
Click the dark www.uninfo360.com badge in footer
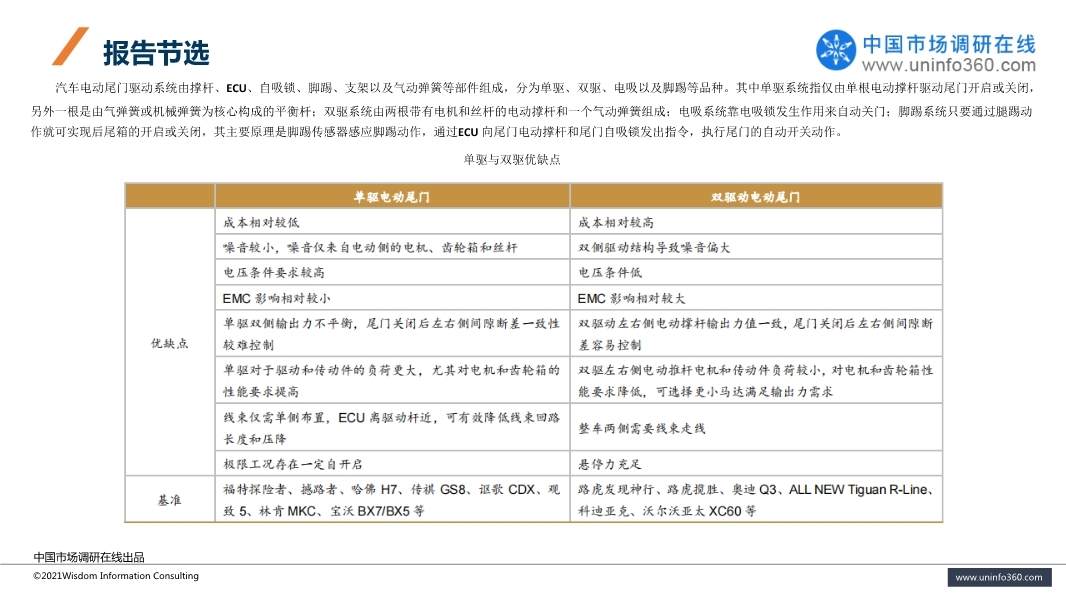998,577
